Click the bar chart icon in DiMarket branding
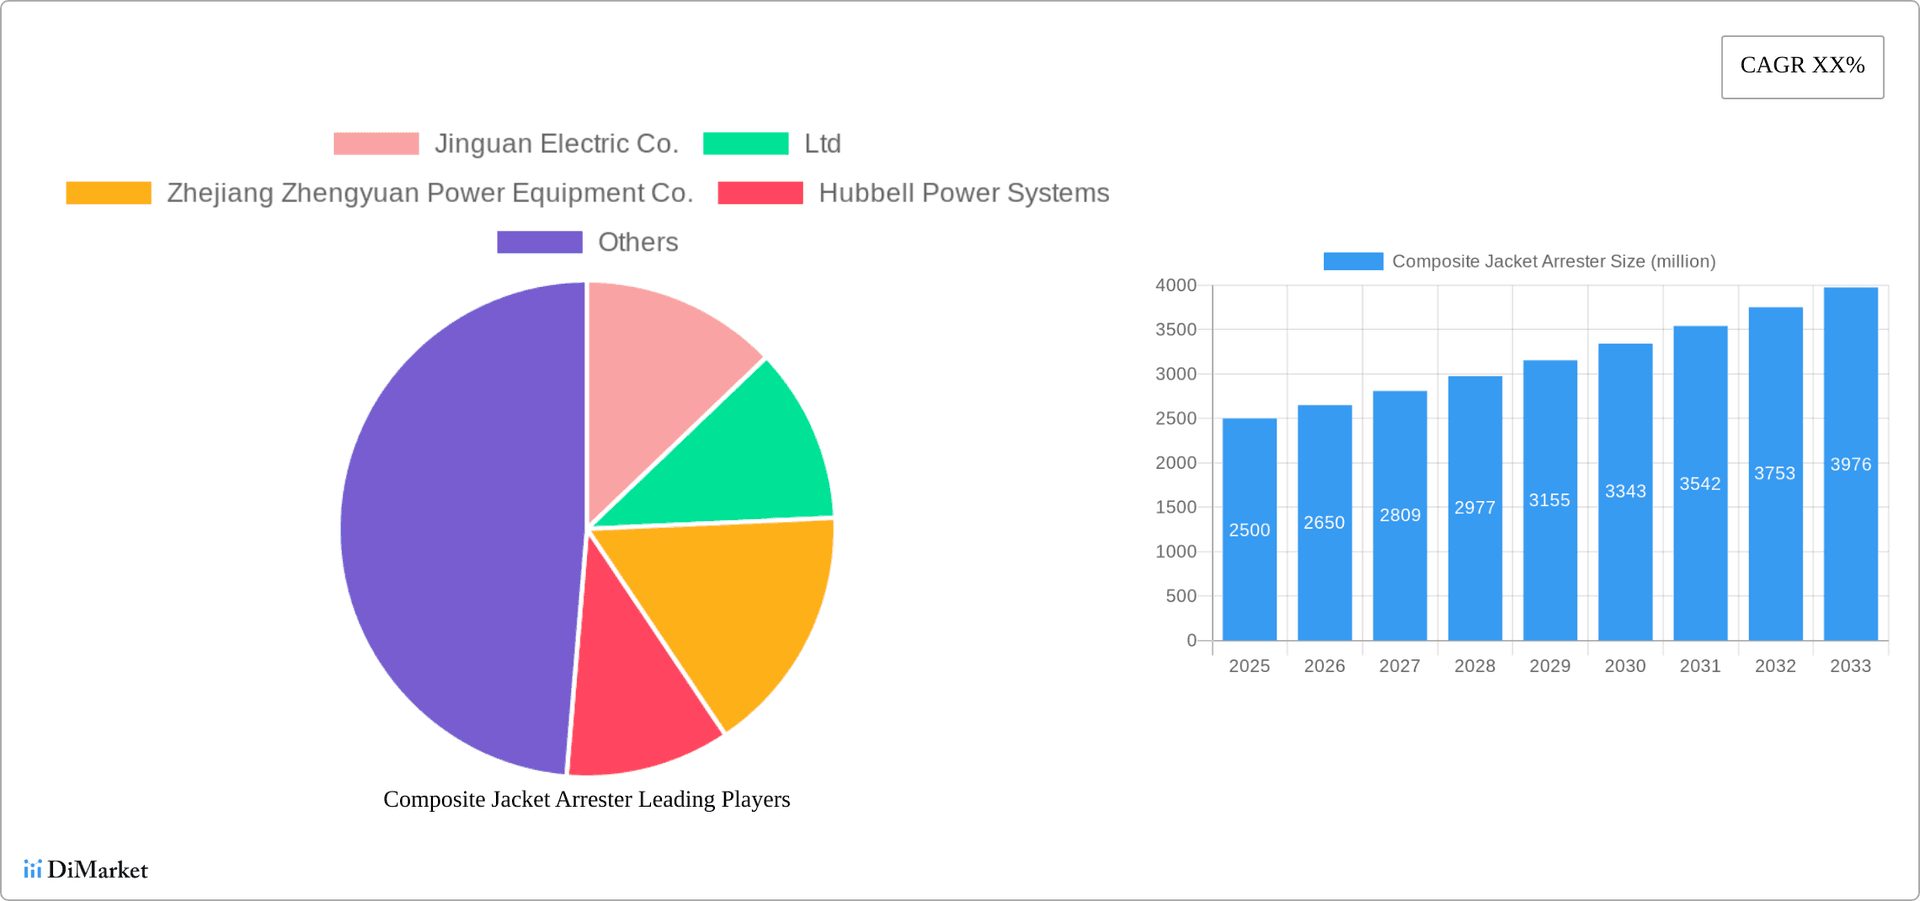1920x901 pixels. click(x=33, y=868)
